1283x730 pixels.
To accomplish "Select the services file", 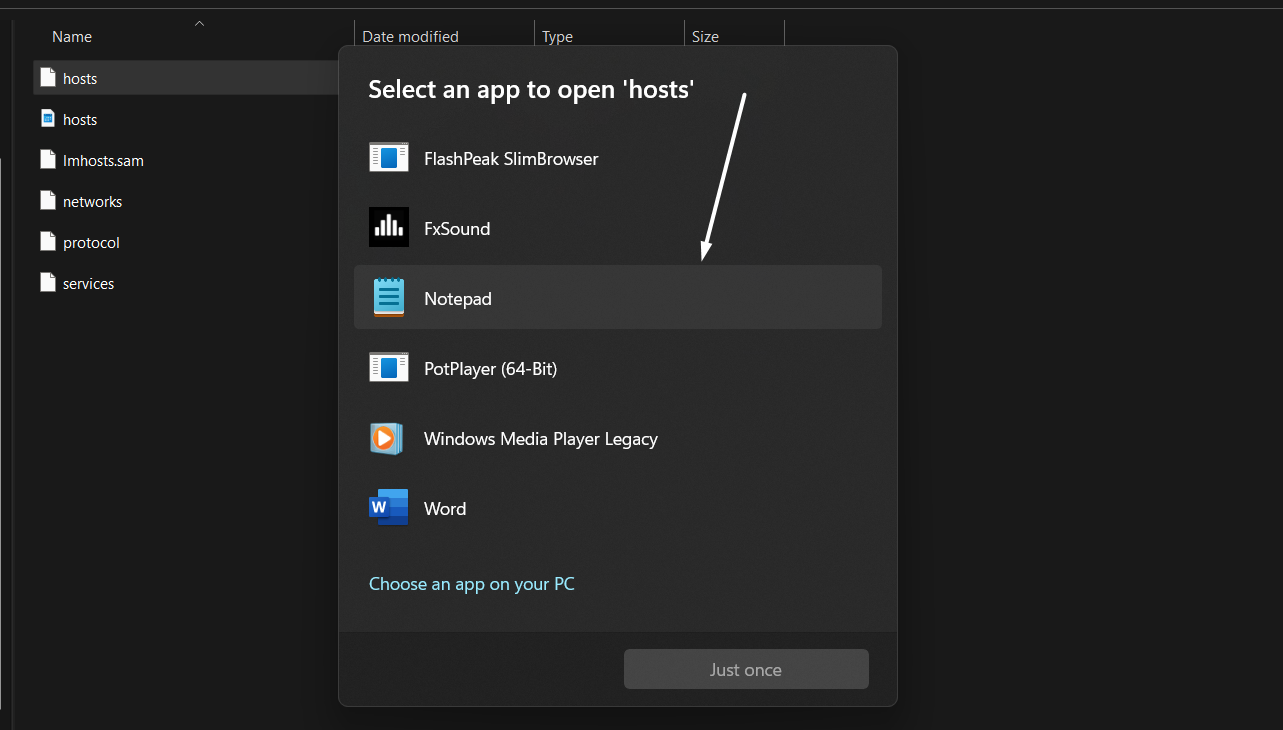I will (x=88, y=283).
